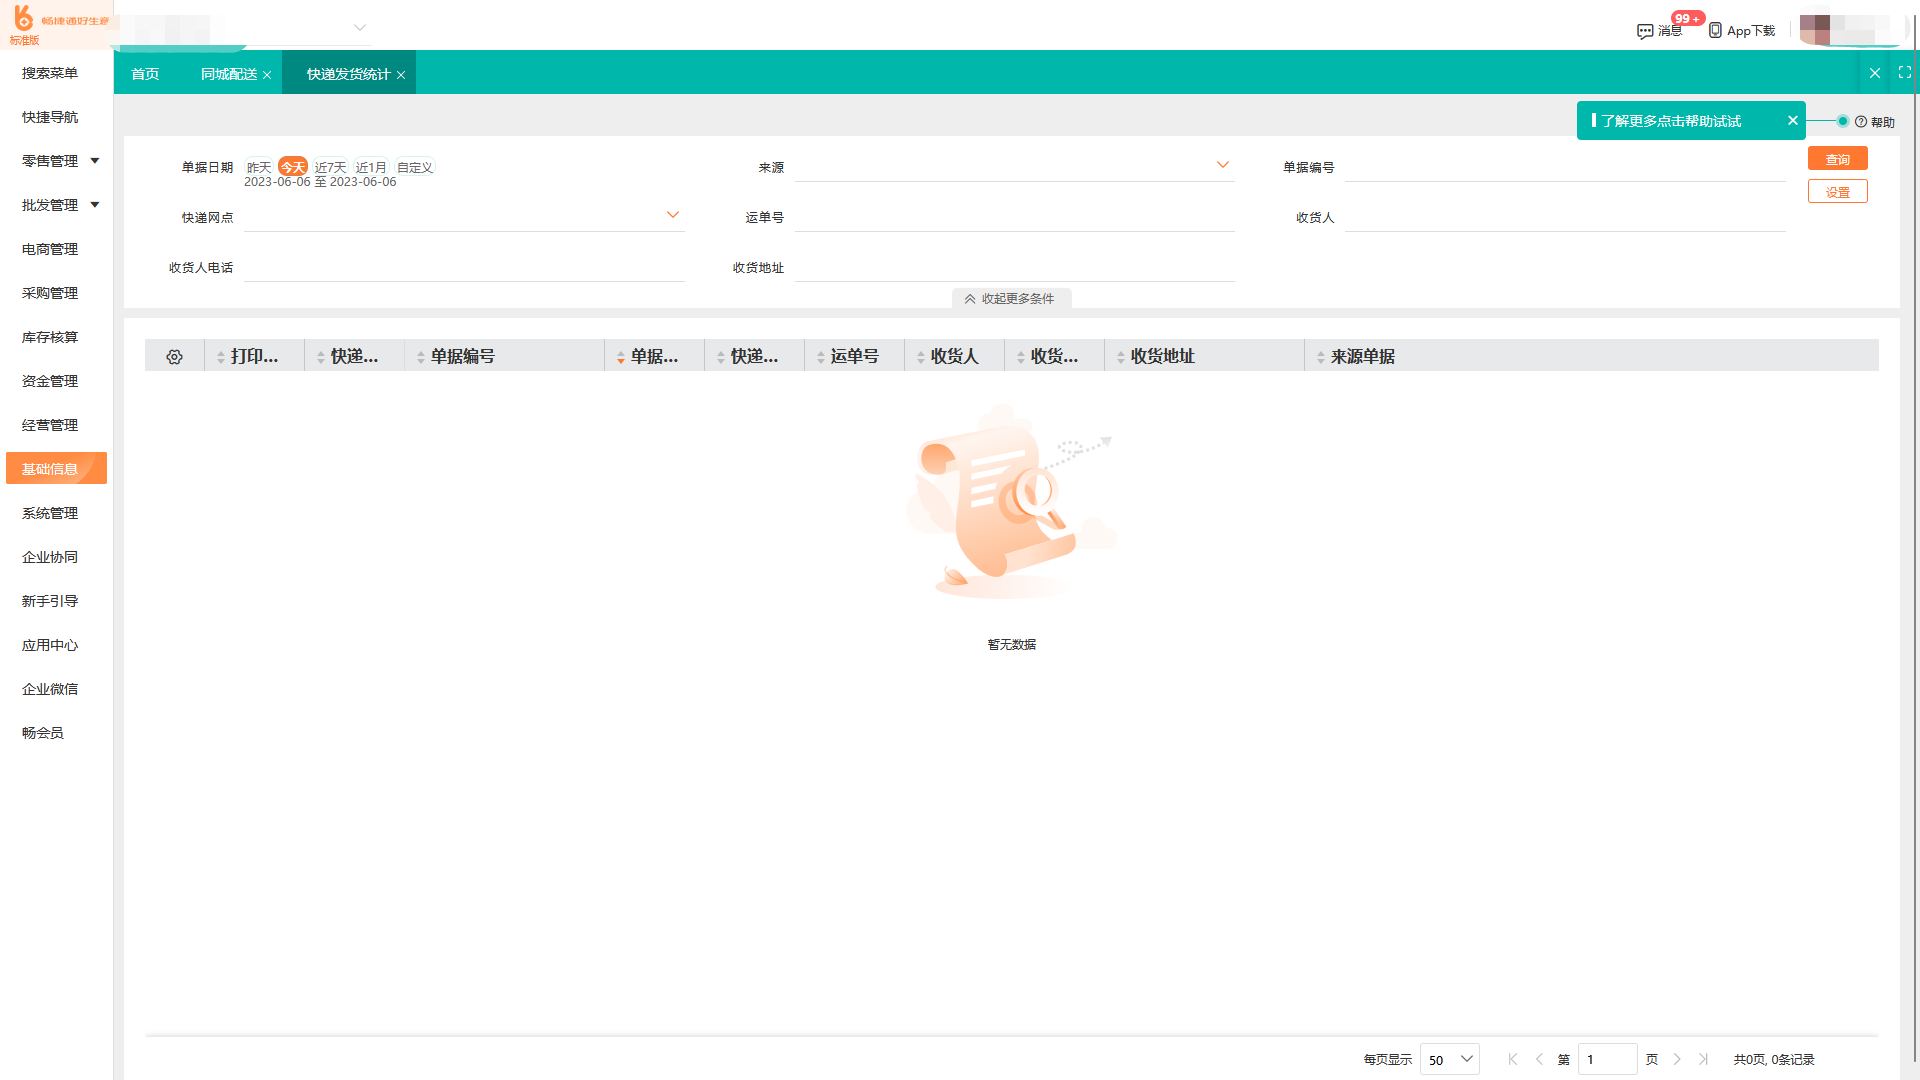This screenshot has width=1920, height=1080.
Task: Click the 快递 sort icon in table header
Action: point(322,355)
